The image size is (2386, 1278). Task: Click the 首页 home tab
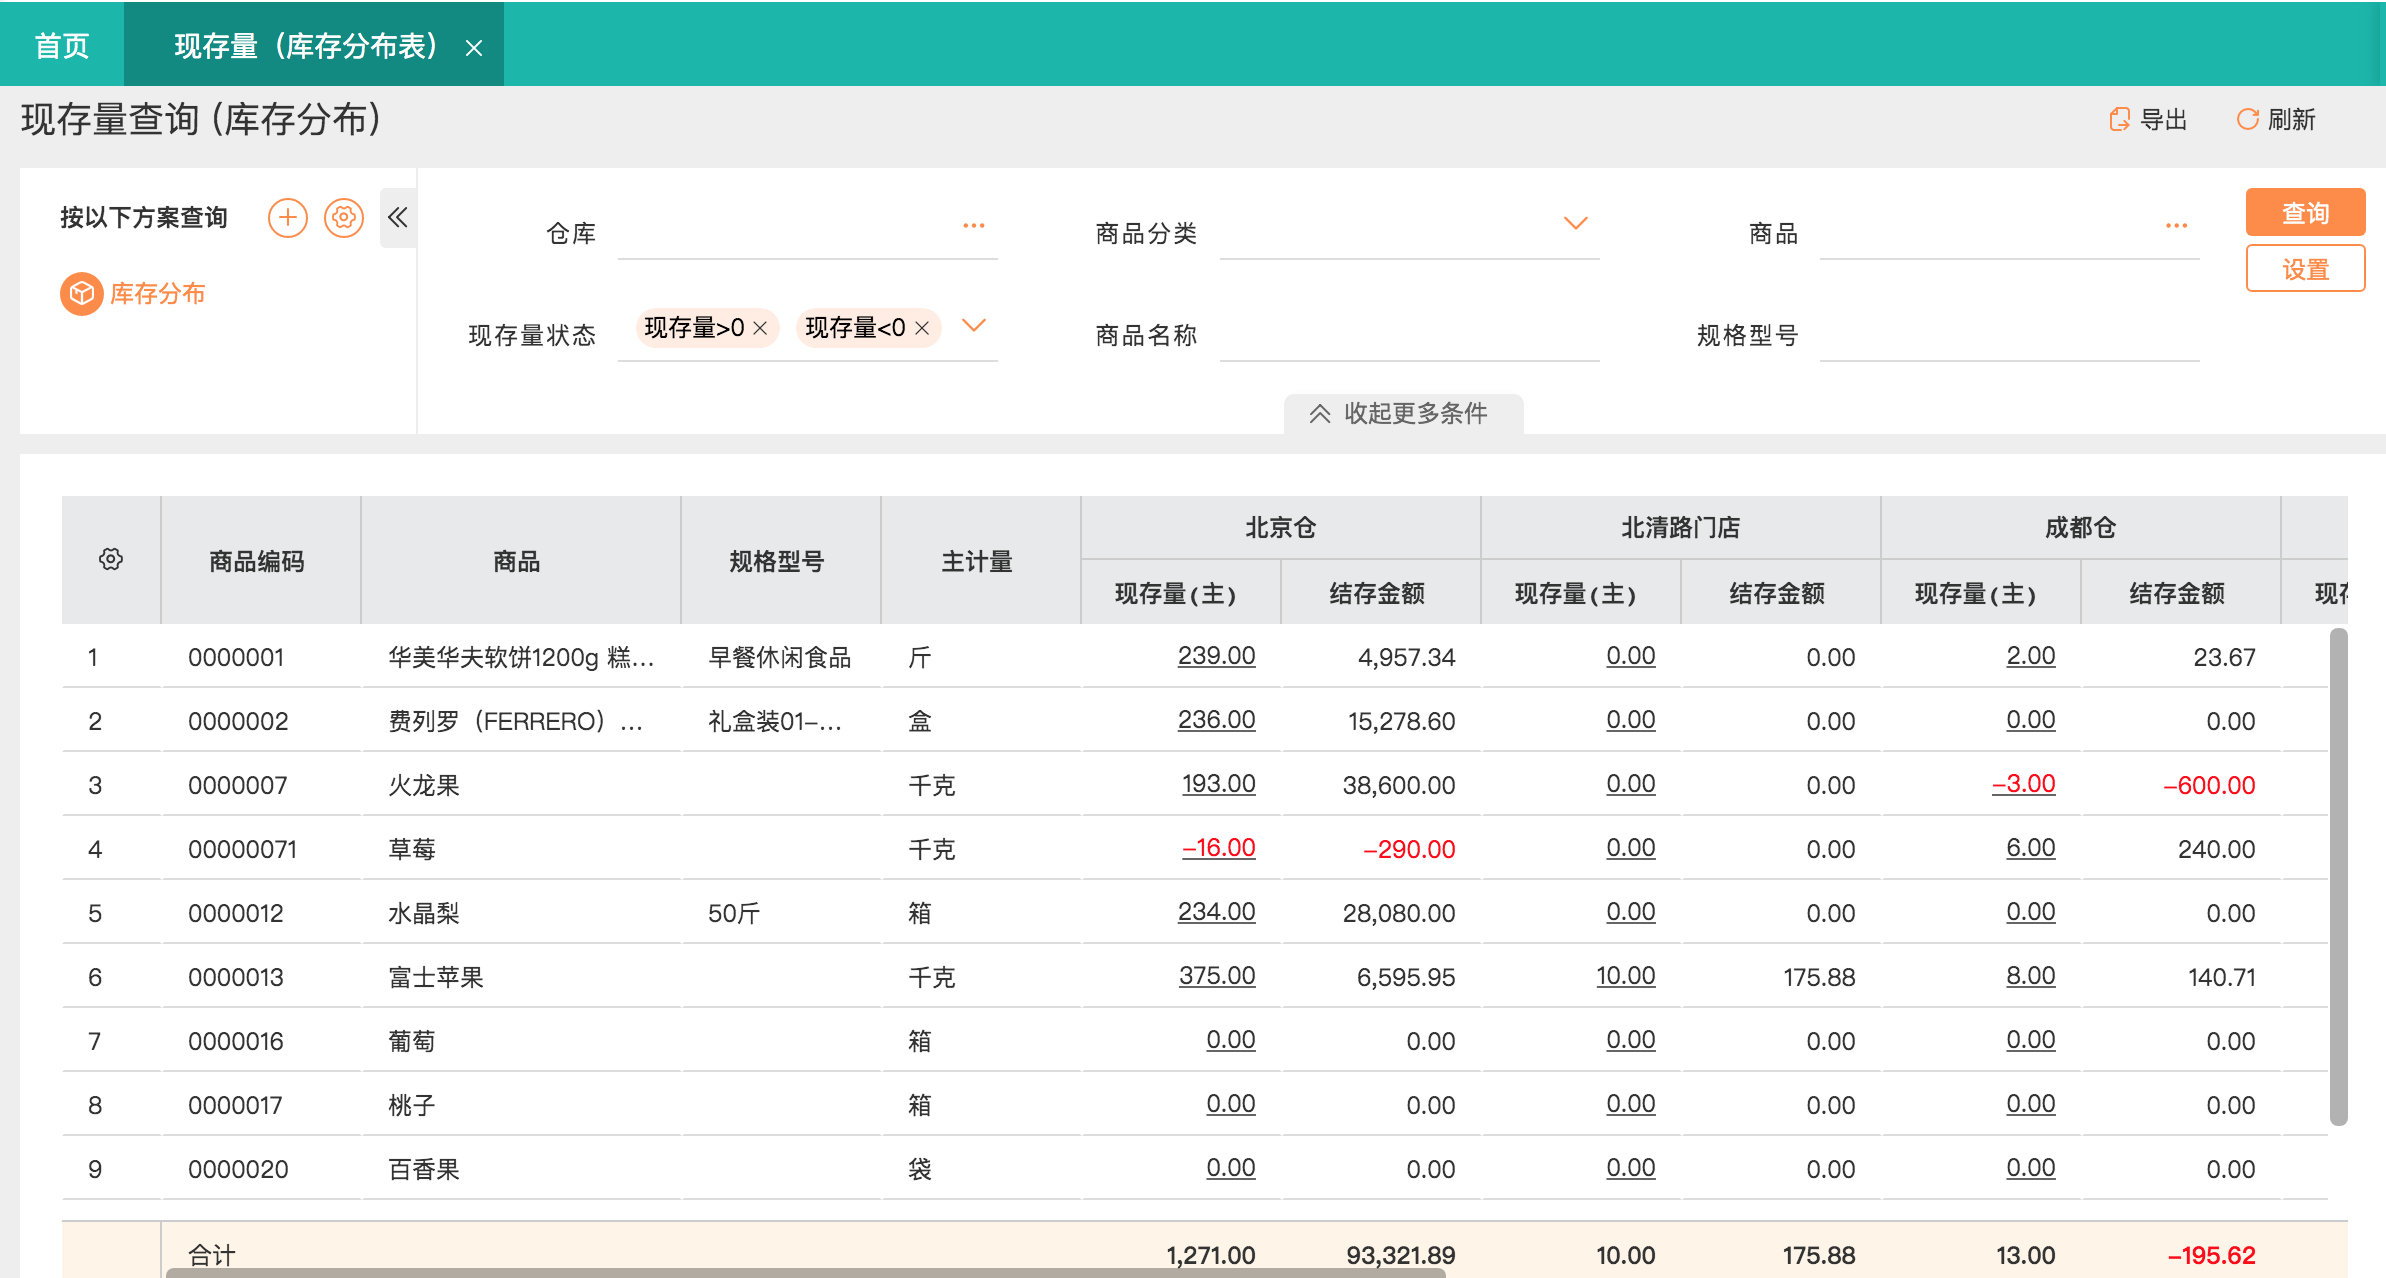(62, 44)
